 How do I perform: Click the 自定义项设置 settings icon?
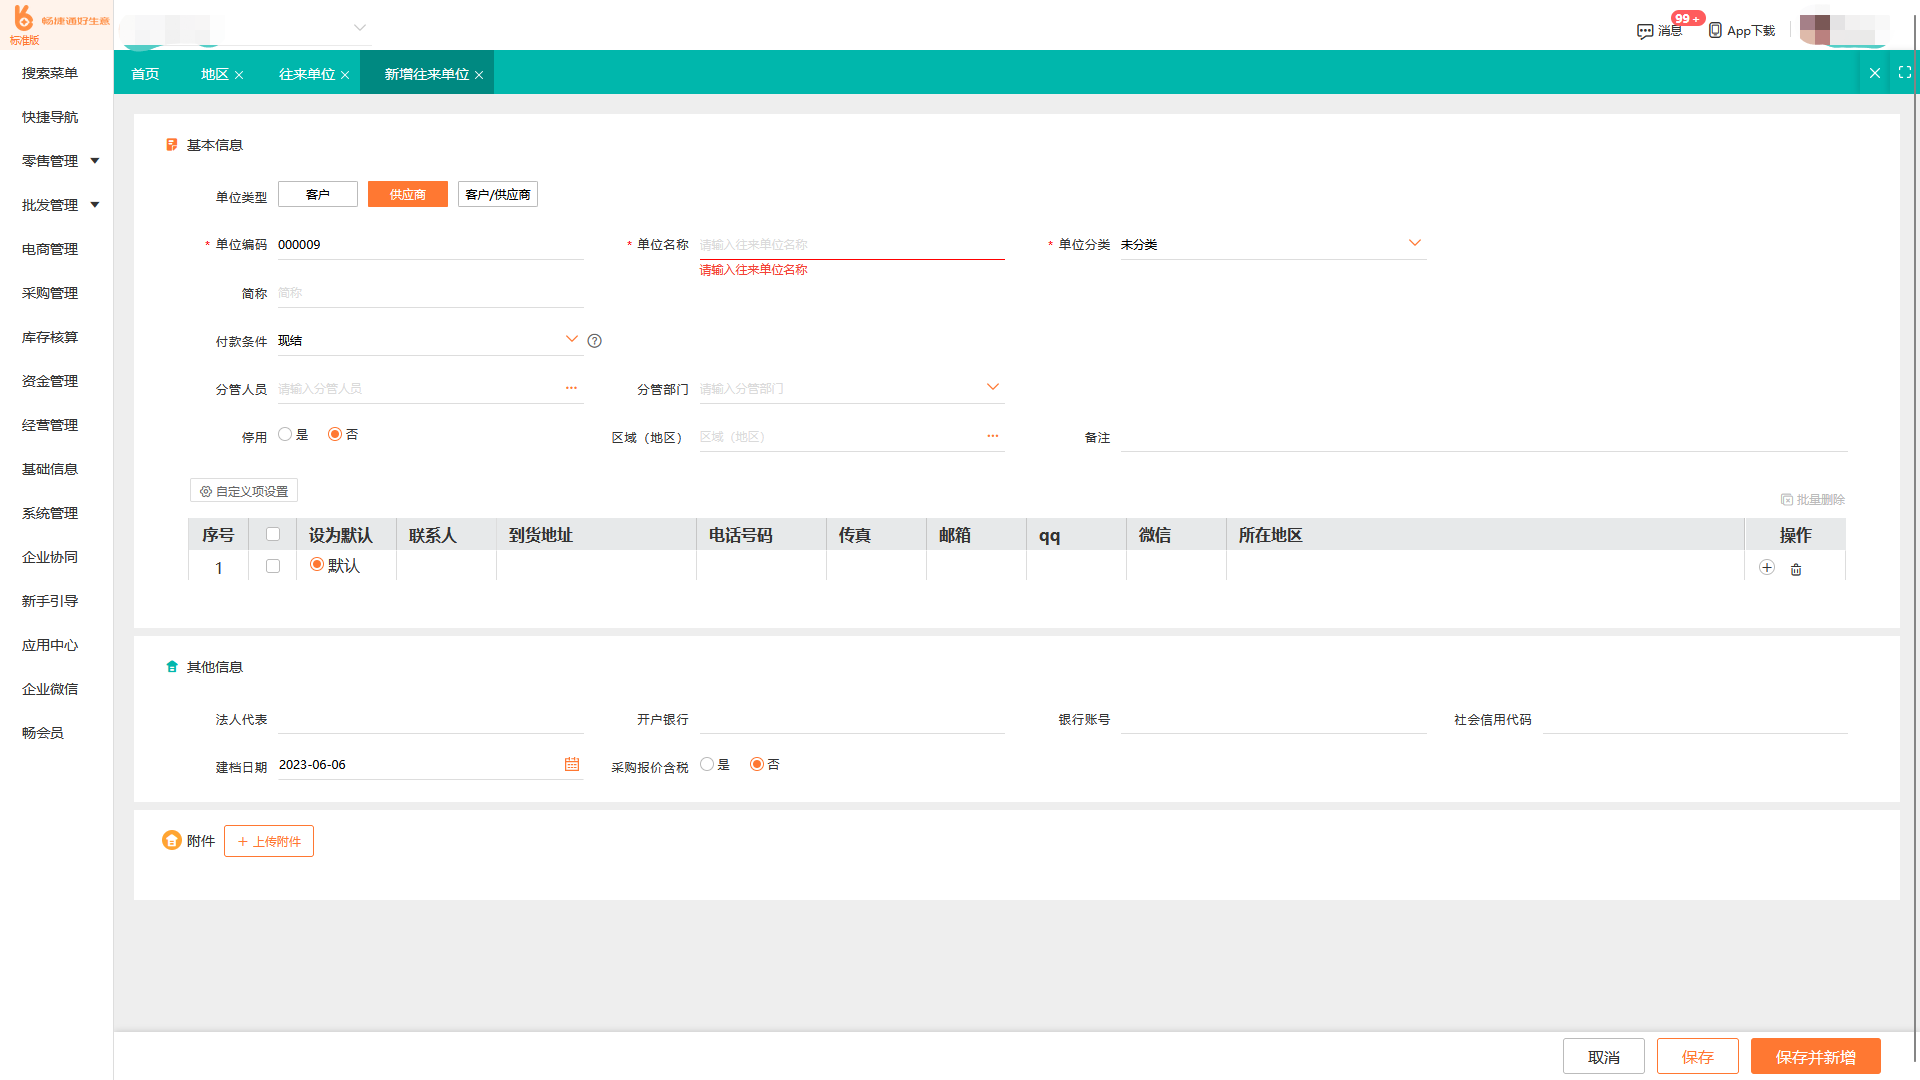204,491
